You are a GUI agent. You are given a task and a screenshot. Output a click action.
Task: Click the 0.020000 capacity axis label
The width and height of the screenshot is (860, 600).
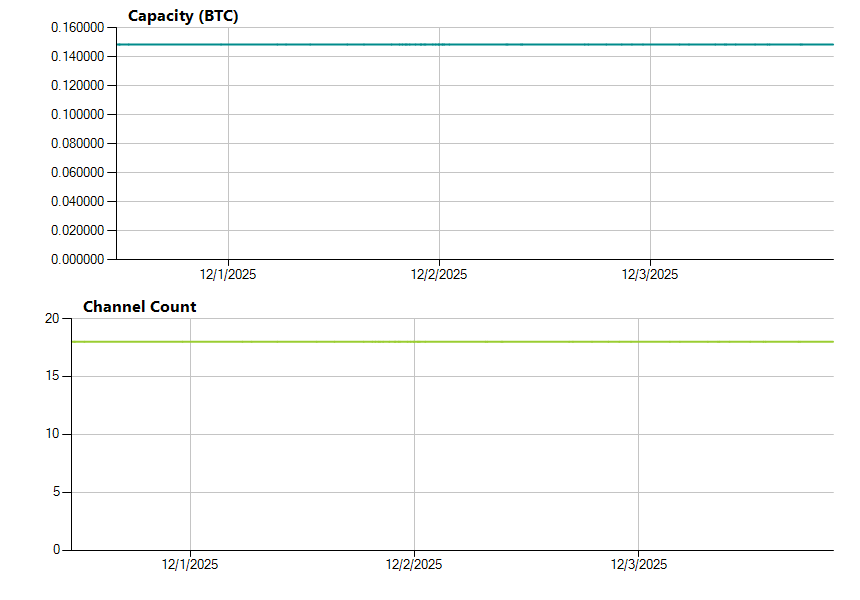[x=78, y=231]
